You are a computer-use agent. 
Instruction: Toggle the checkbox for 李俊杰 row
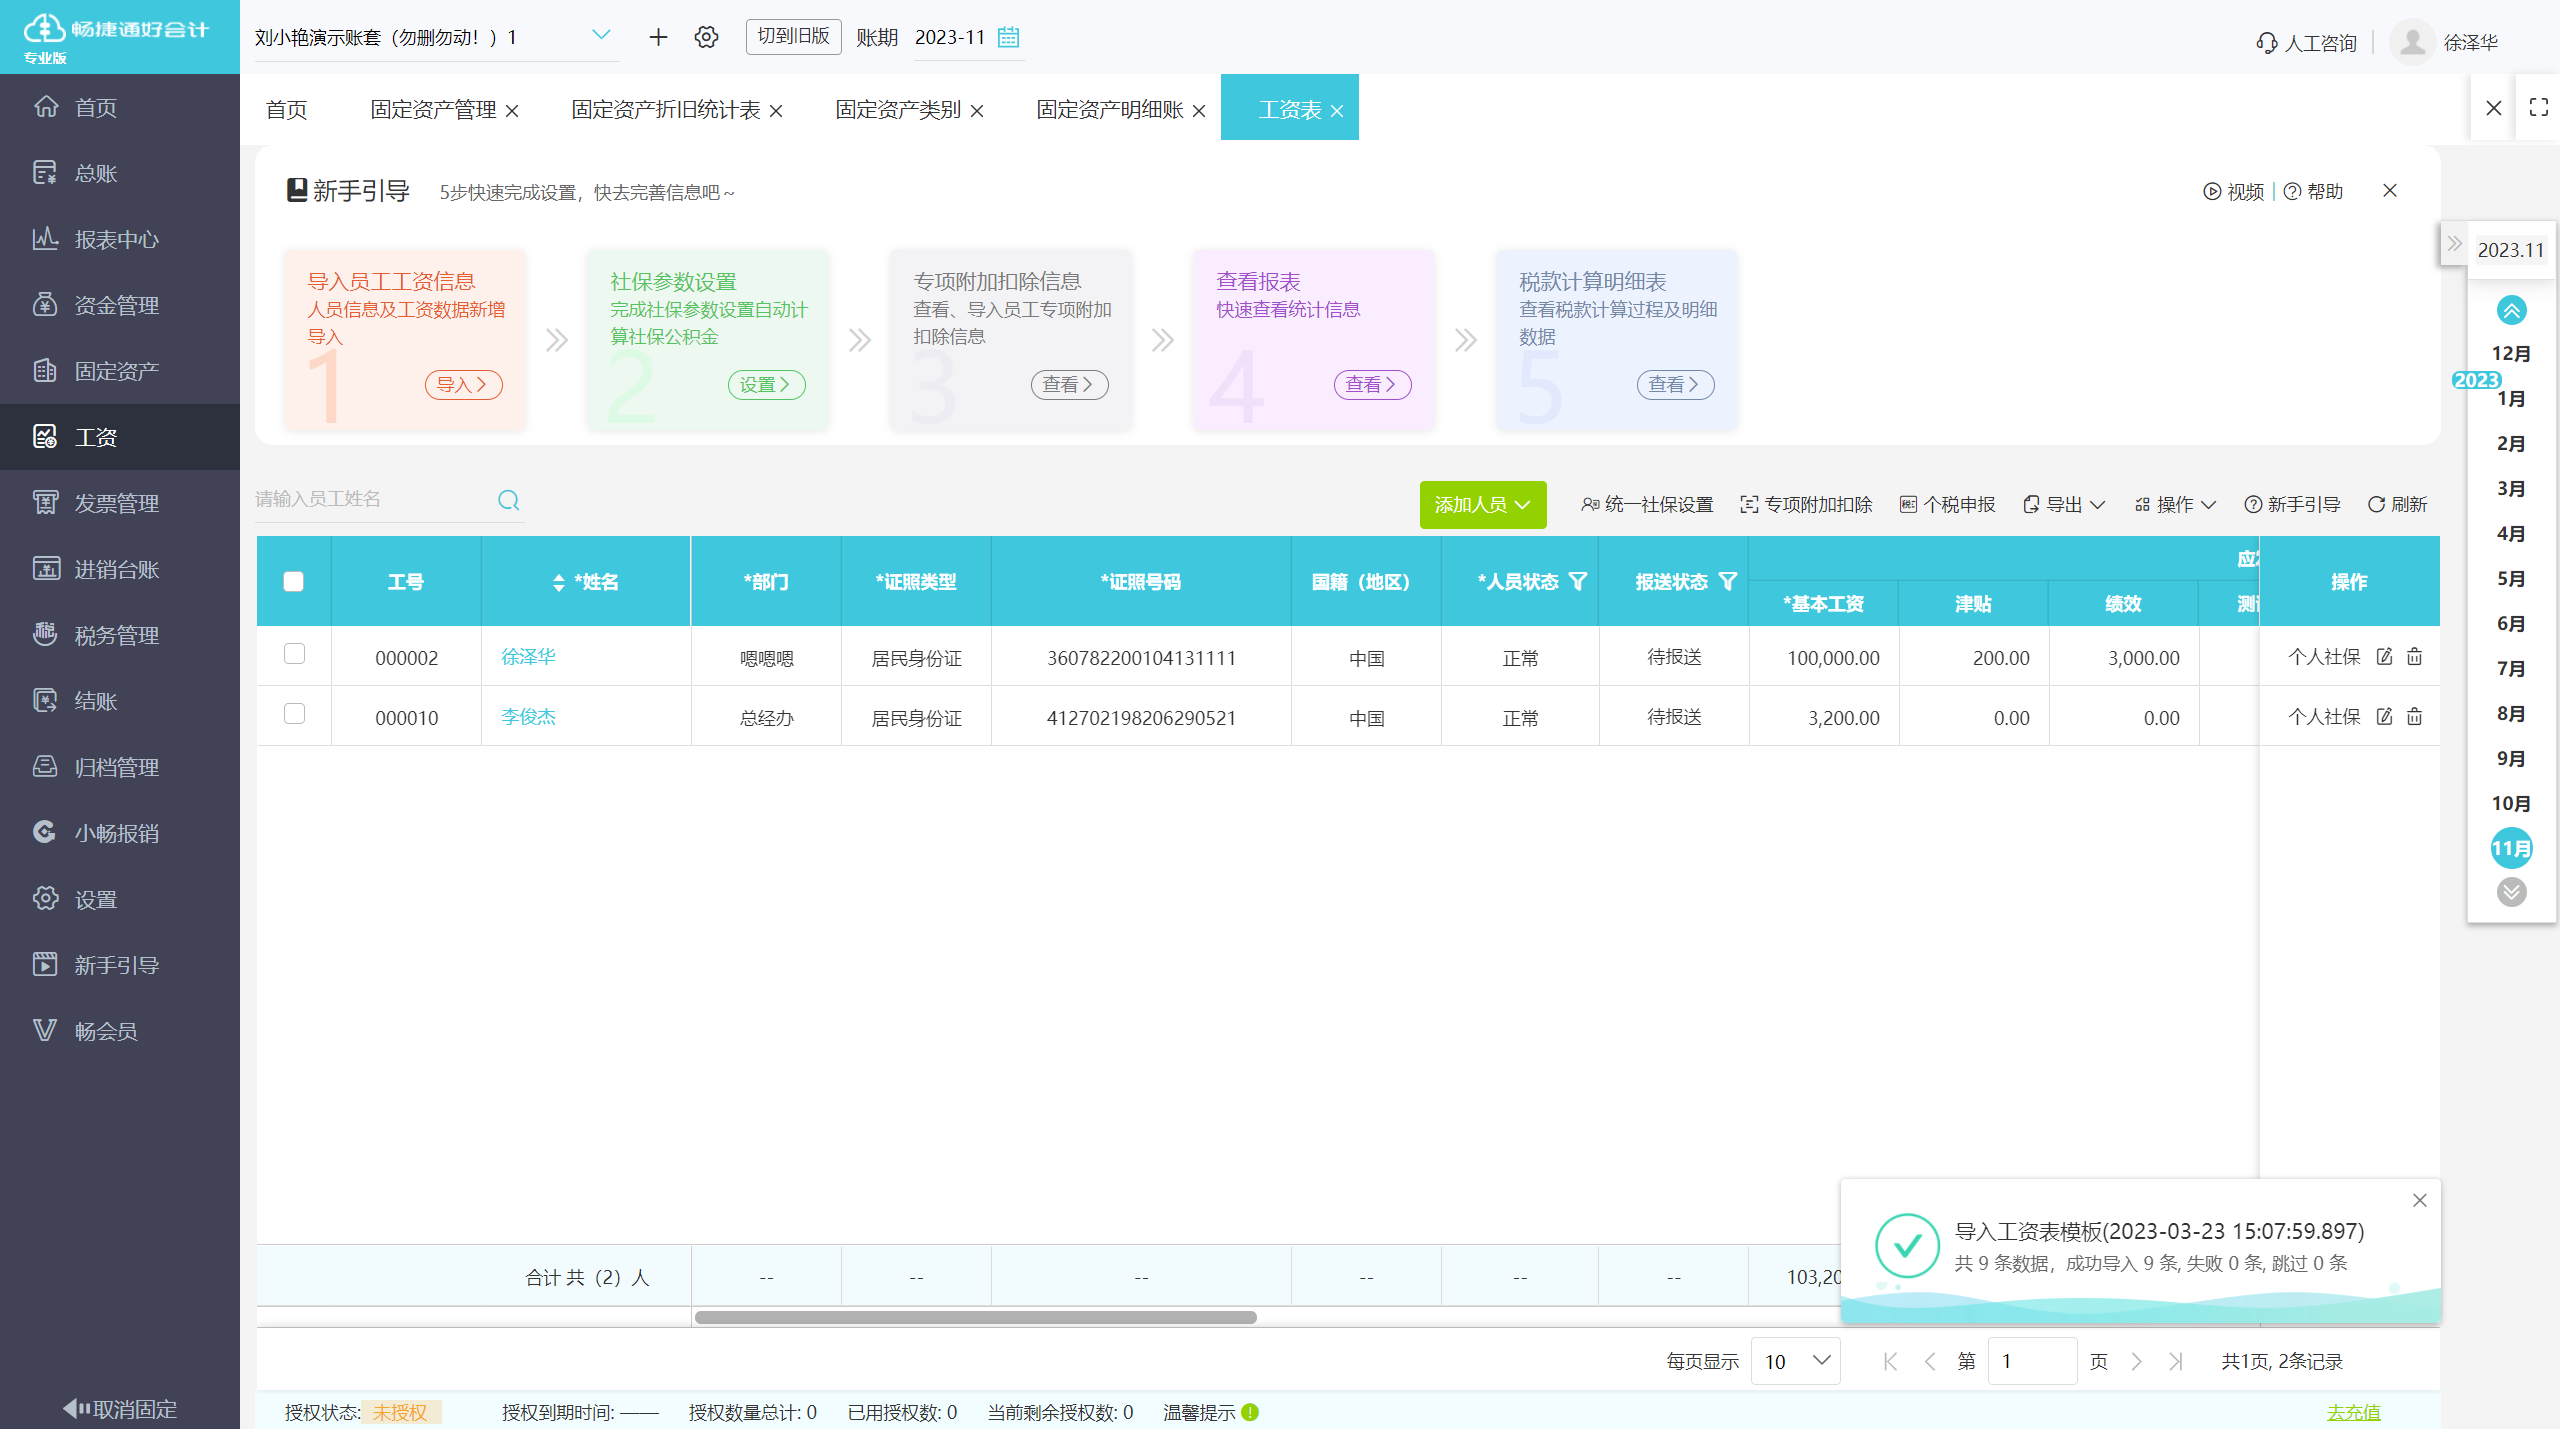click(295, 715)
